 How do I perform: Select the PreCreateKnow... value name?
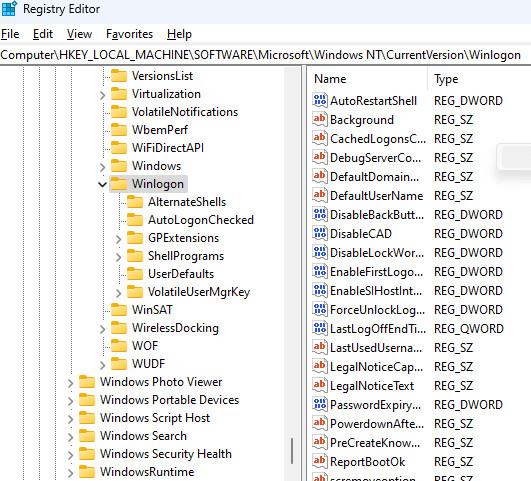[x=375, y=443]
